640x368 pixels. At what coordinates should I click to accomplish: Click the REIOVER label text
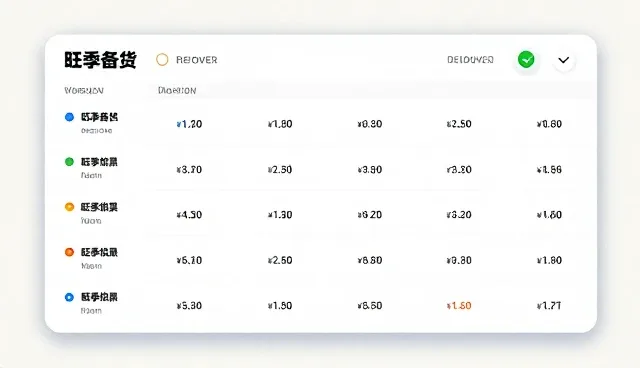(x=196, y=60)
